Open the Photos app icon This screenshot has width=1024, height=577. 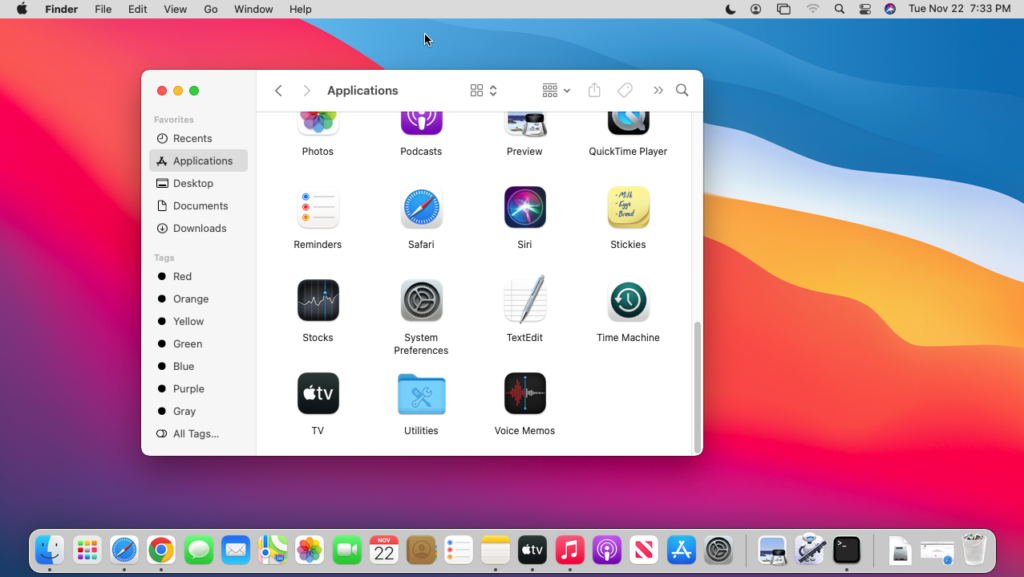(318, 124)
